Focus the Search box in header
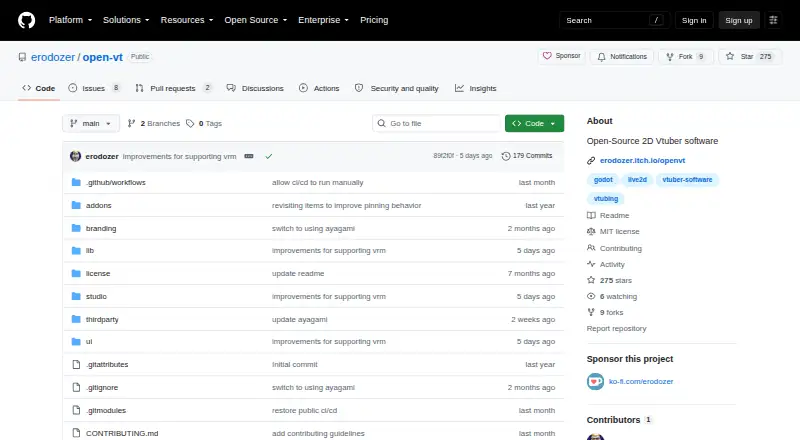The width and height of the screenshot is (800, 440). 614,20
